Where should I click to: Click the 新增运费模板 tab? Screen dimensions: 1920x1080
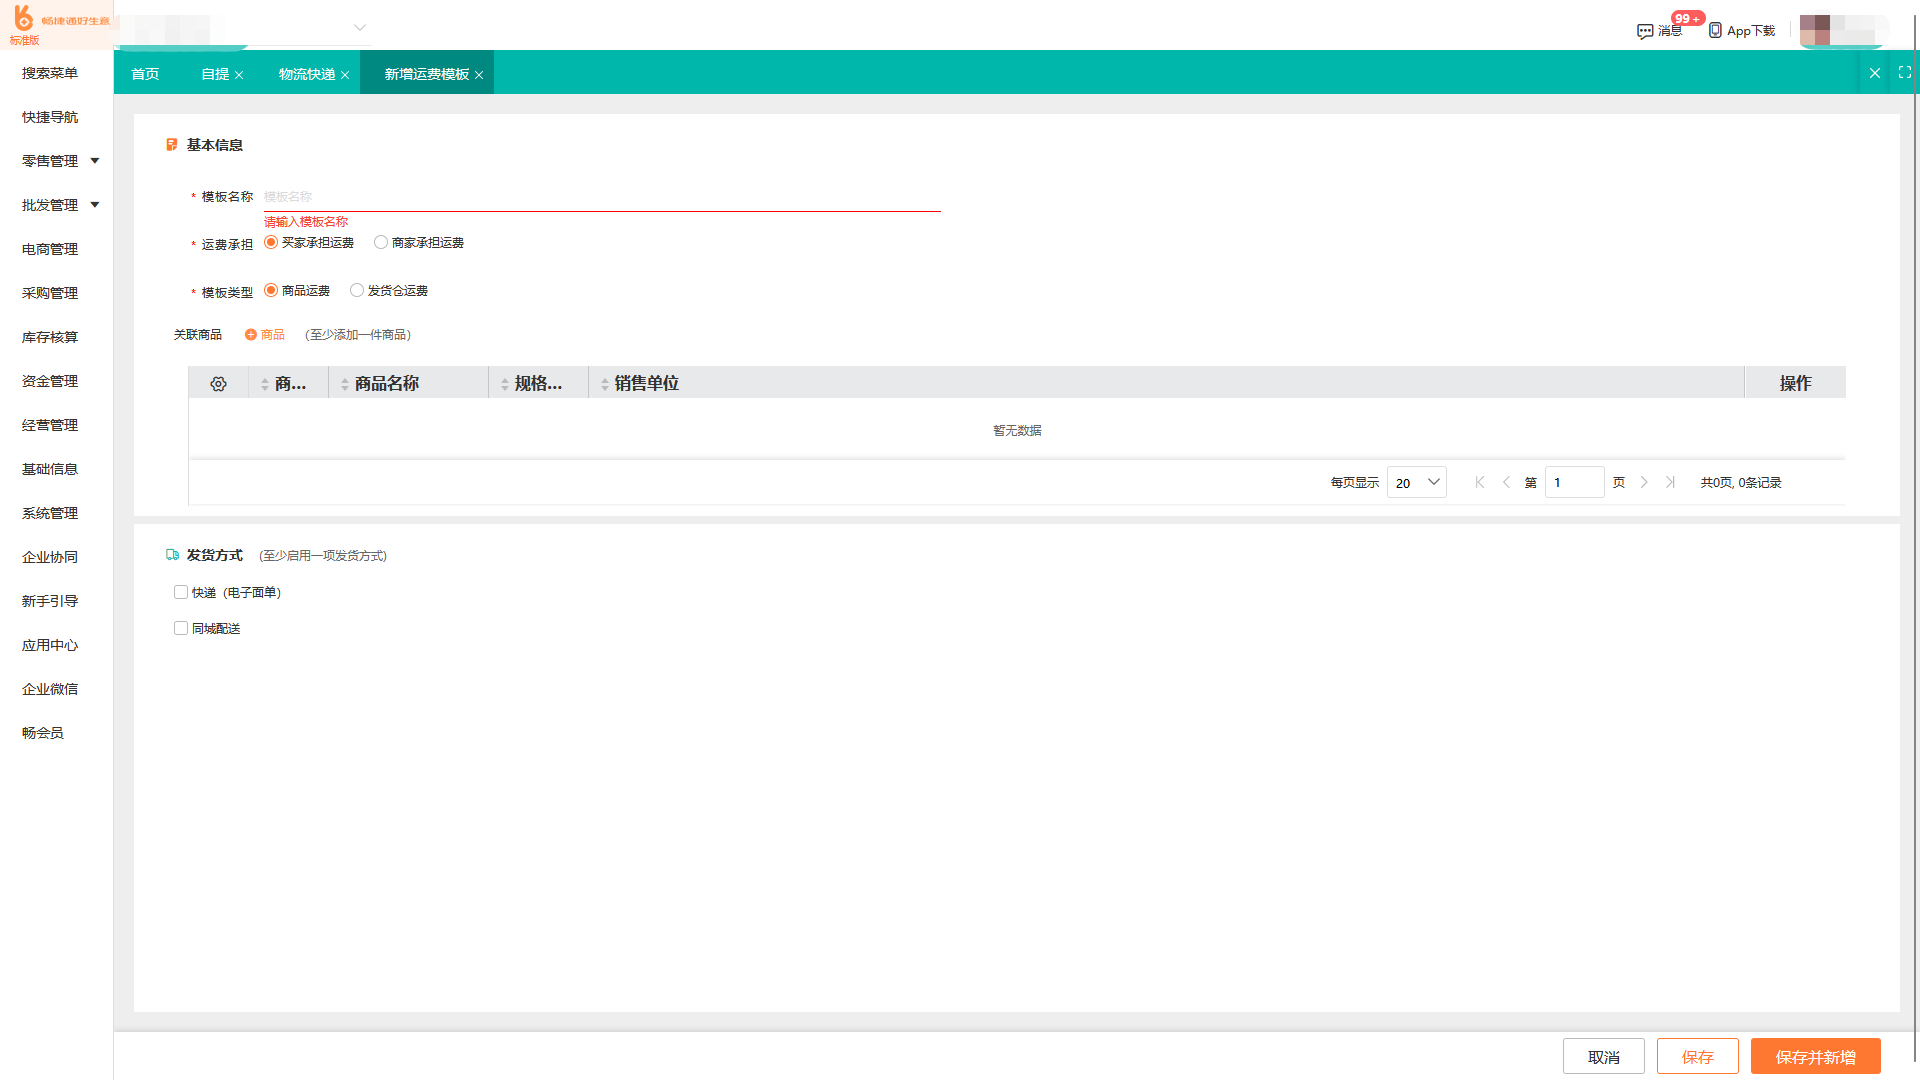[x=429, y=73]
